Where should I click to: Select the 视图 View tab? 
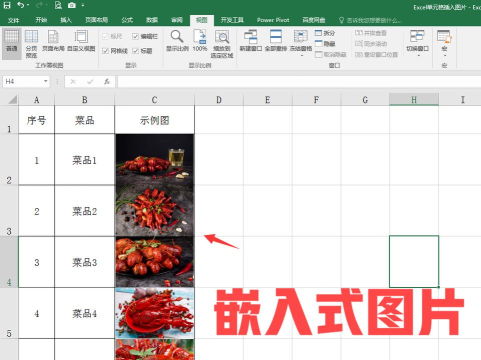(201, 20)
